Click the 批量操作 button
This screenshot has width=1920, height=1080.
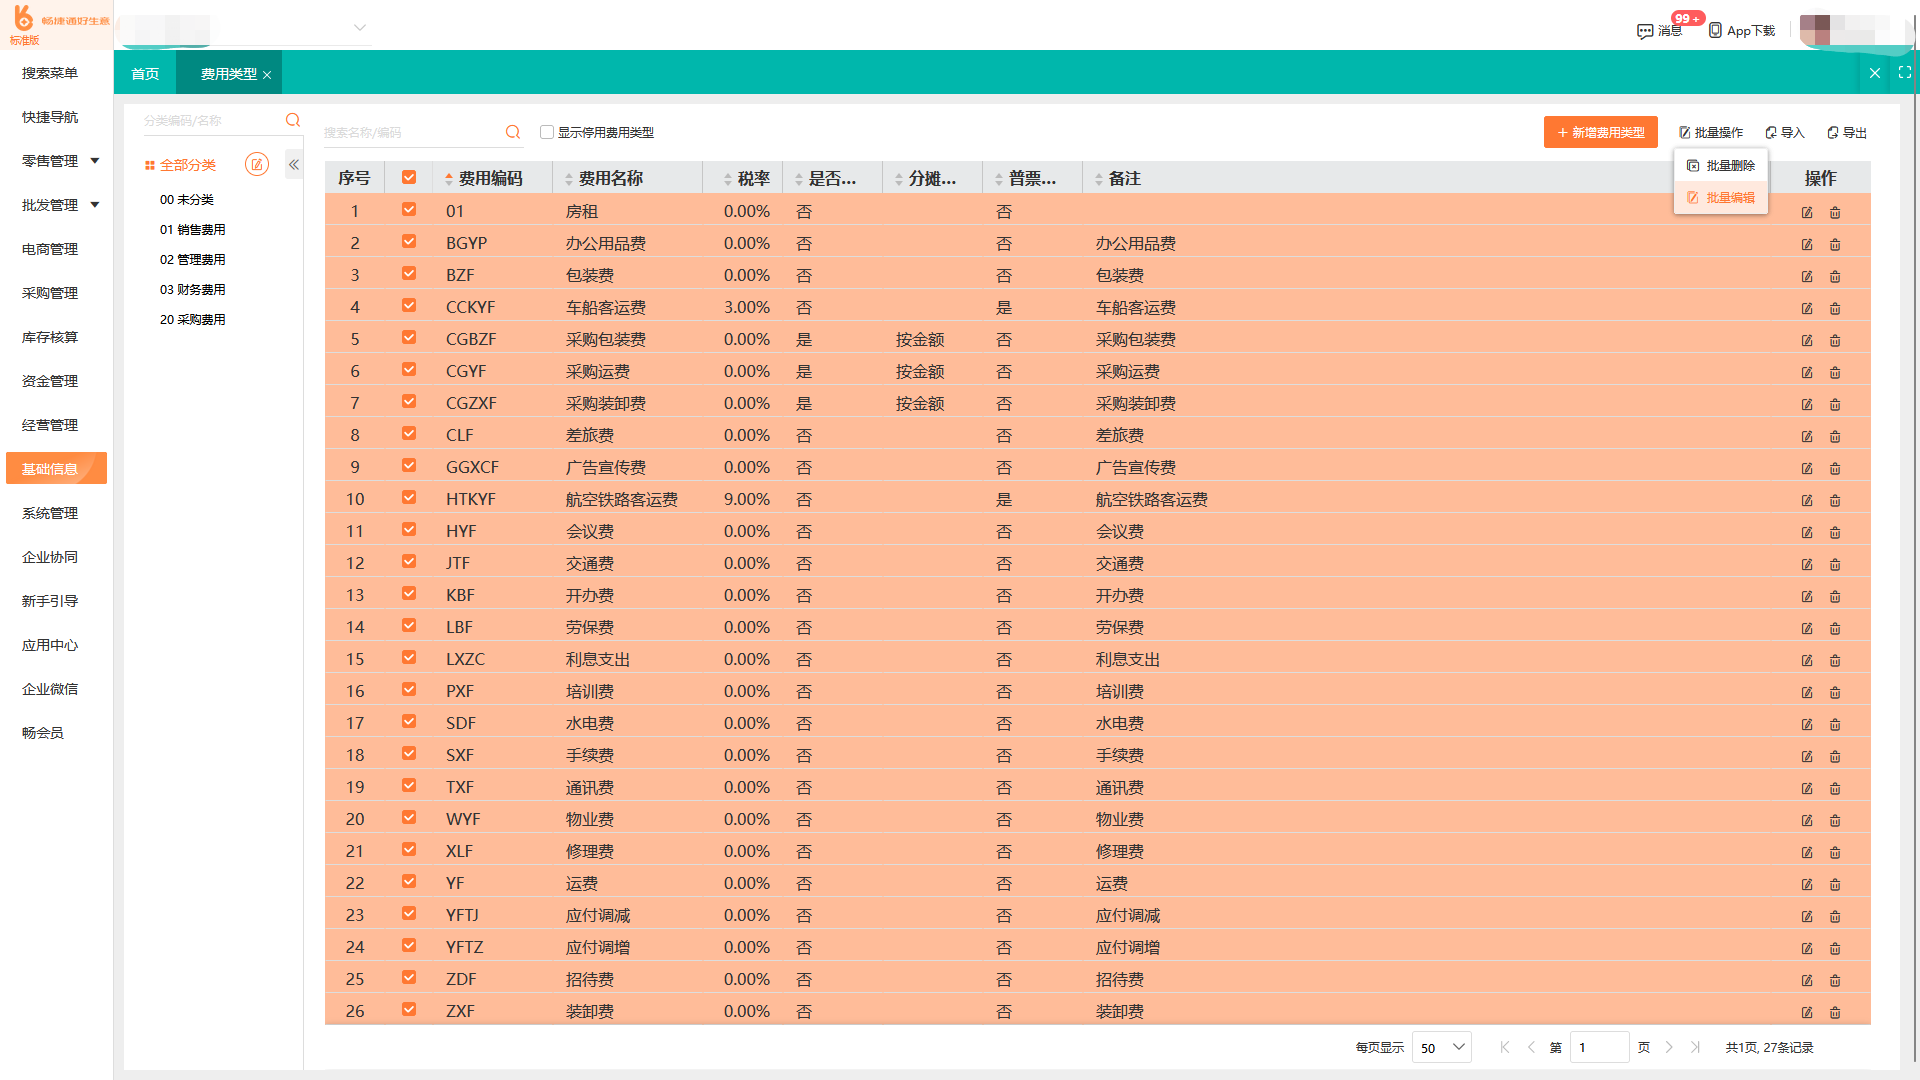click(x=1710, y=129)
